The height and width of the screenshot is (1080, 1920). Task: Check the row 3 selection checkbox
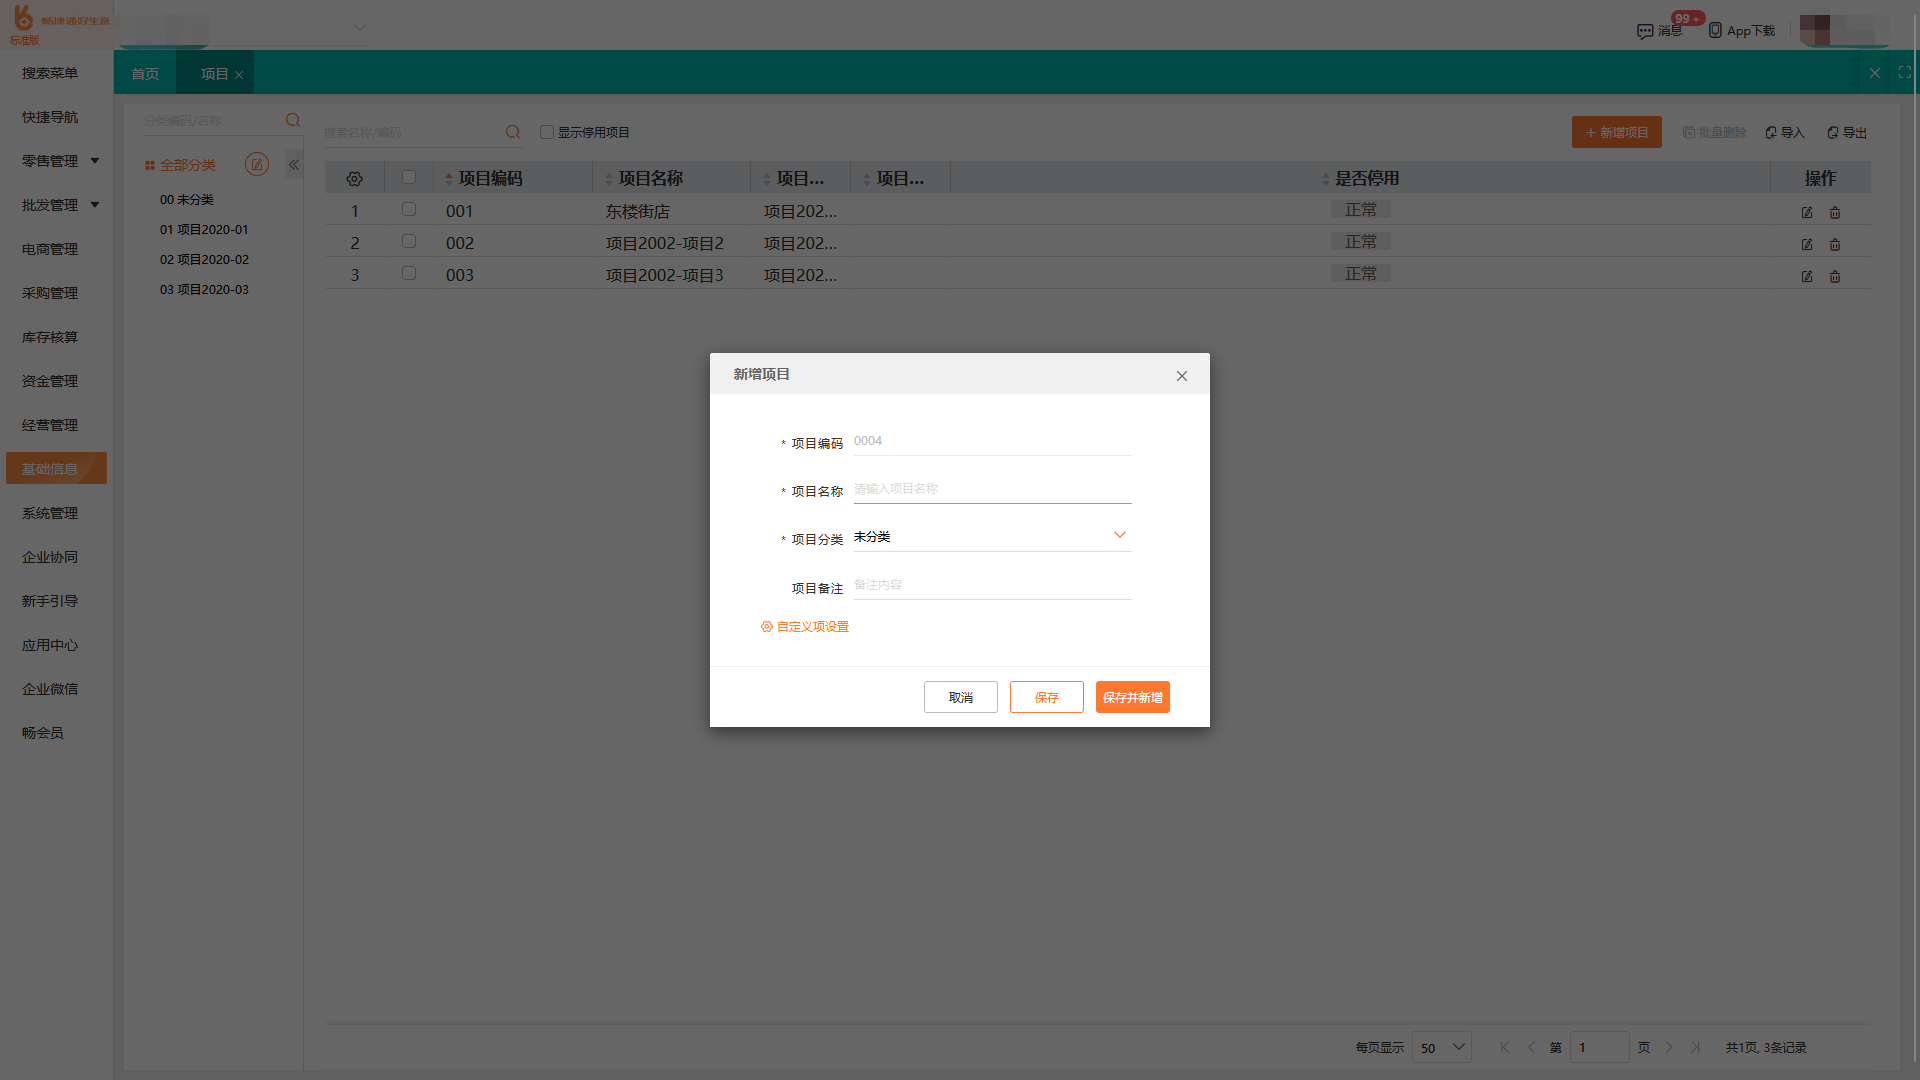click(409, 272)
